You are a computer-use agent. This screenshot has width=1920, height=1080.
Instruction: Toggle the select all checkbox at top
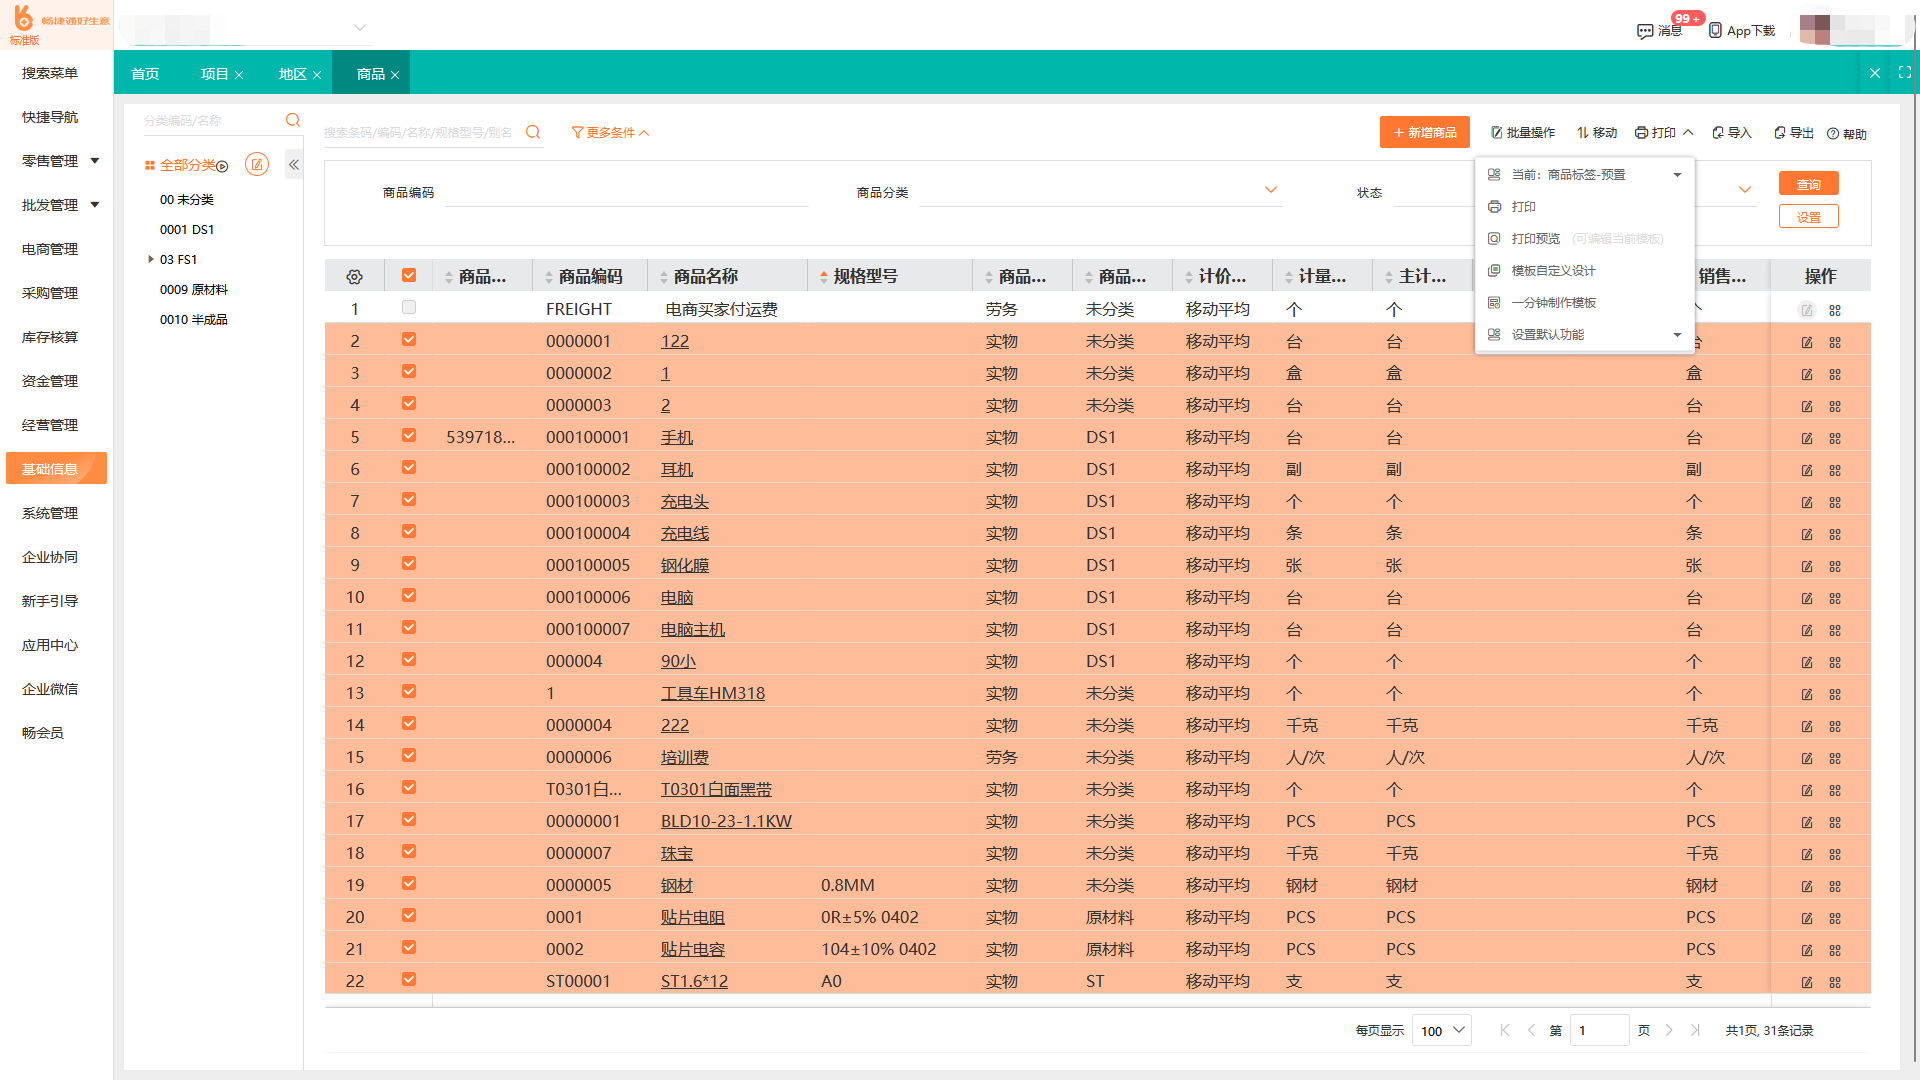[410, 274]
